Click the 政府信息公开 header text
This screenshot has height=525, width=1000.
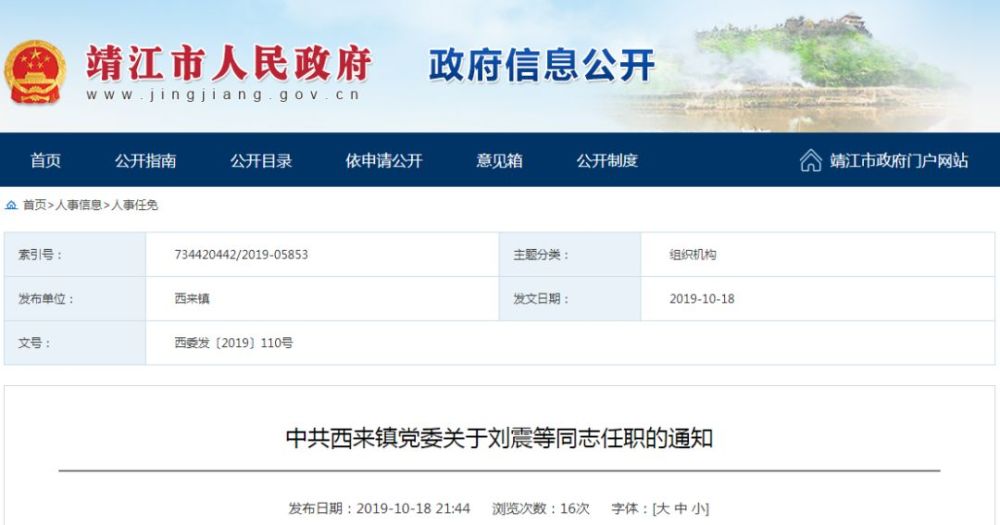pos(542,65)
